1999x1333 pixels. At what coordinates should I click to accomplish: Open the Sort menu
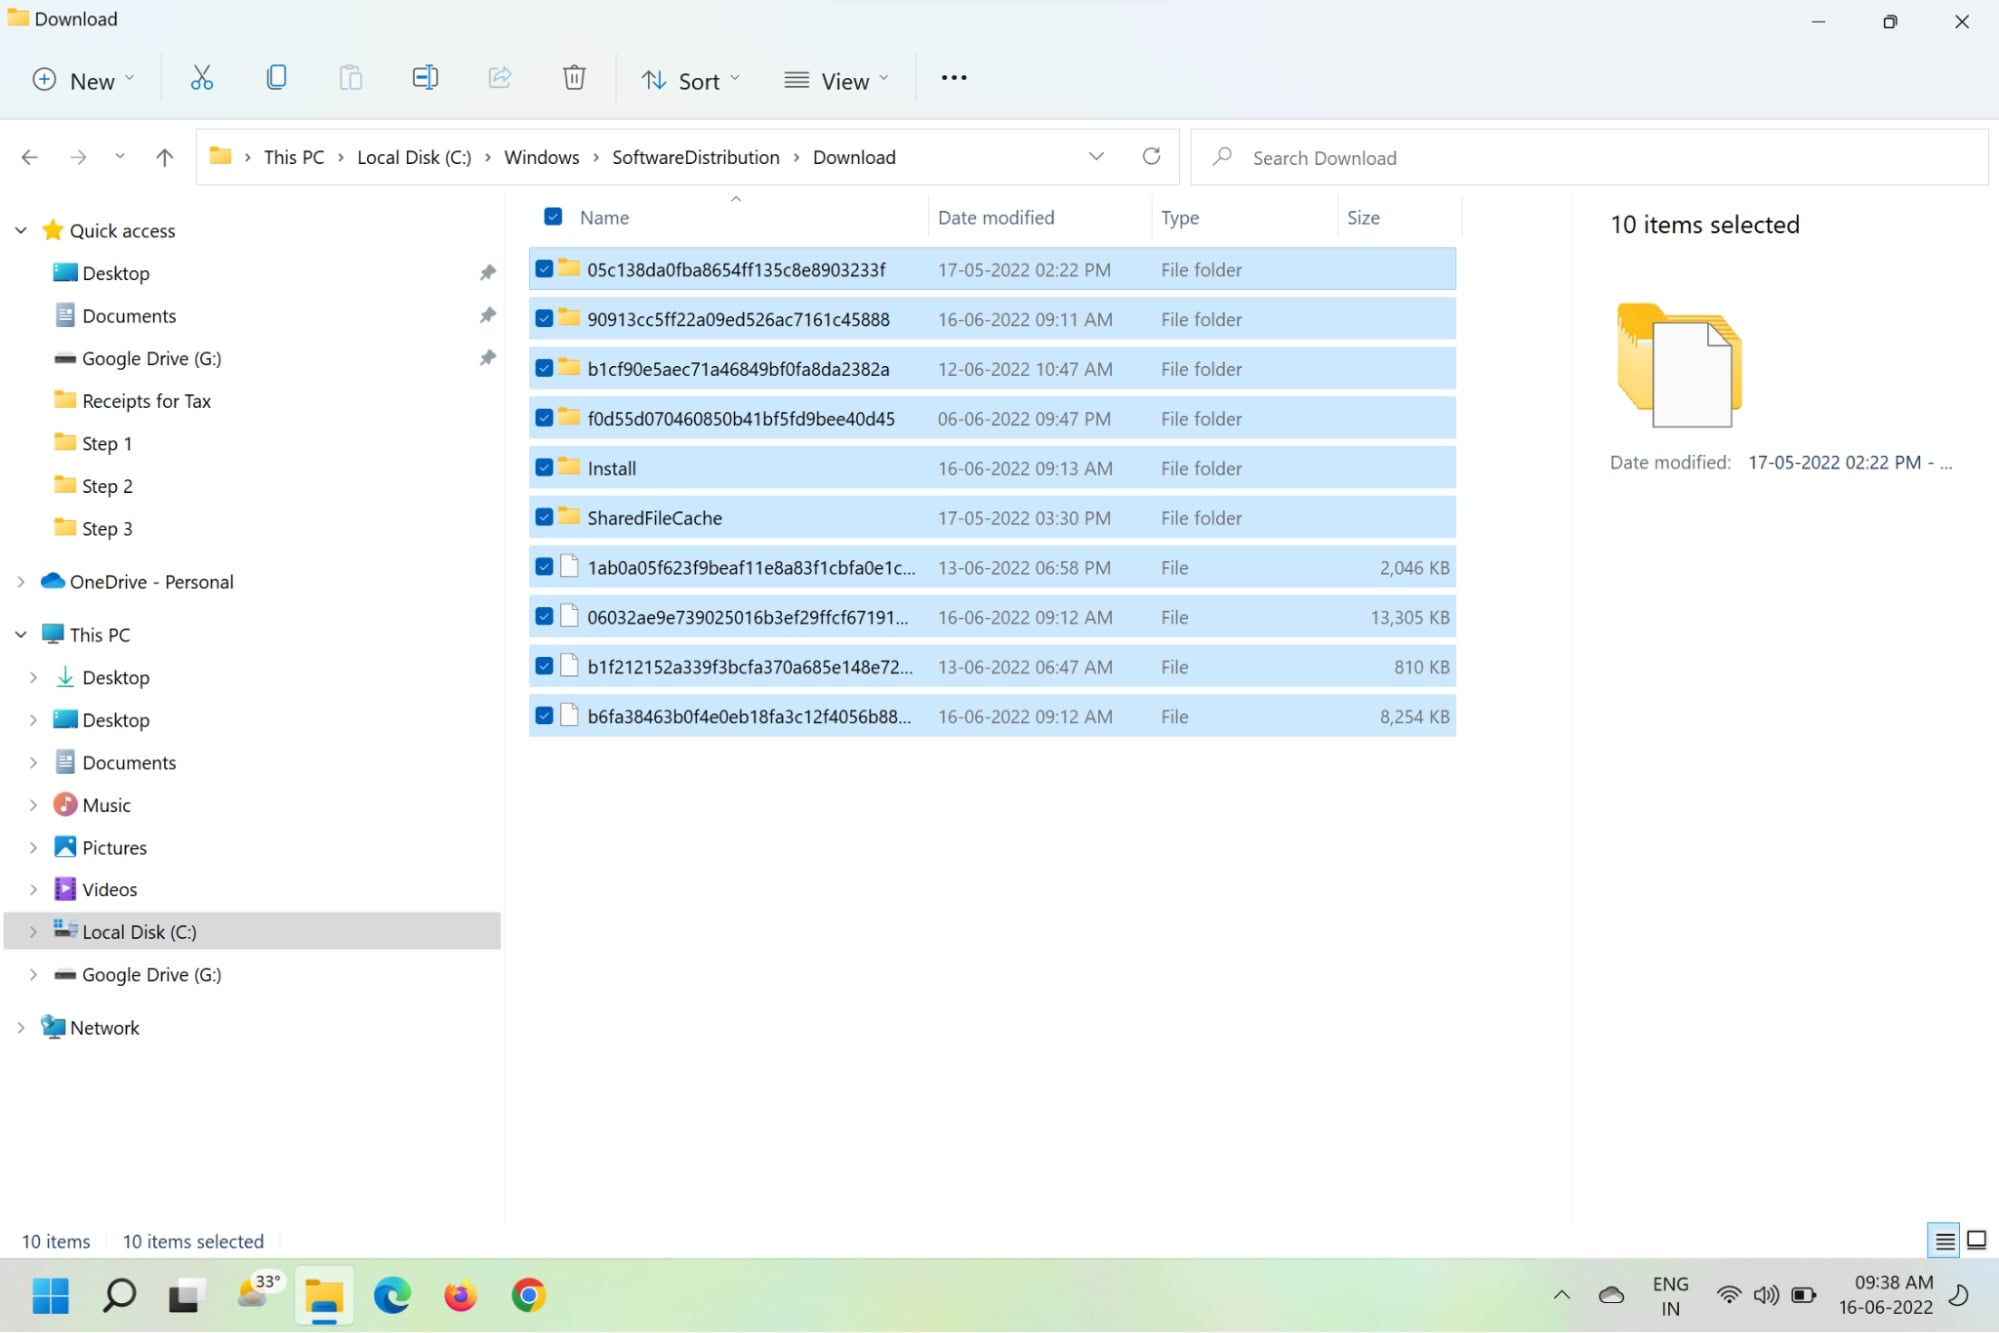689,80
